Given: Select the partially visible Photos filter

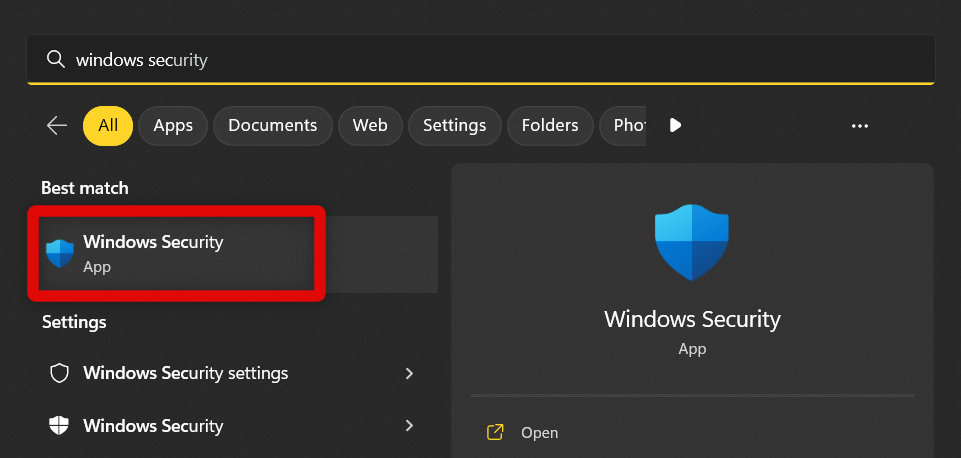Looking at the screenshot, I should (624, 125).
